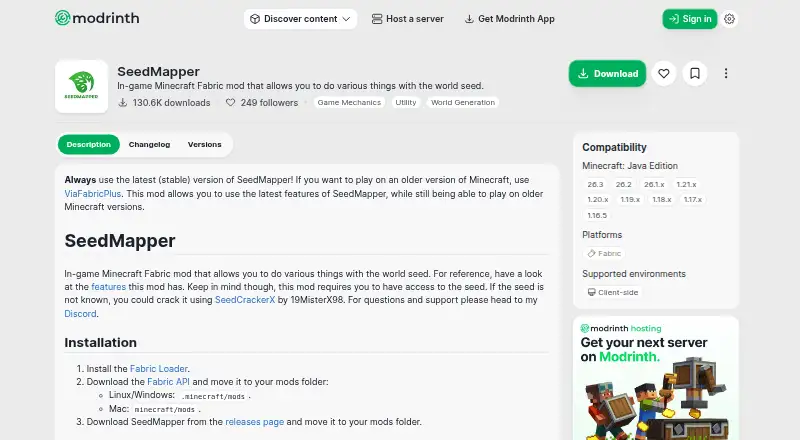Select the World Generation tag

pos(463,103)
